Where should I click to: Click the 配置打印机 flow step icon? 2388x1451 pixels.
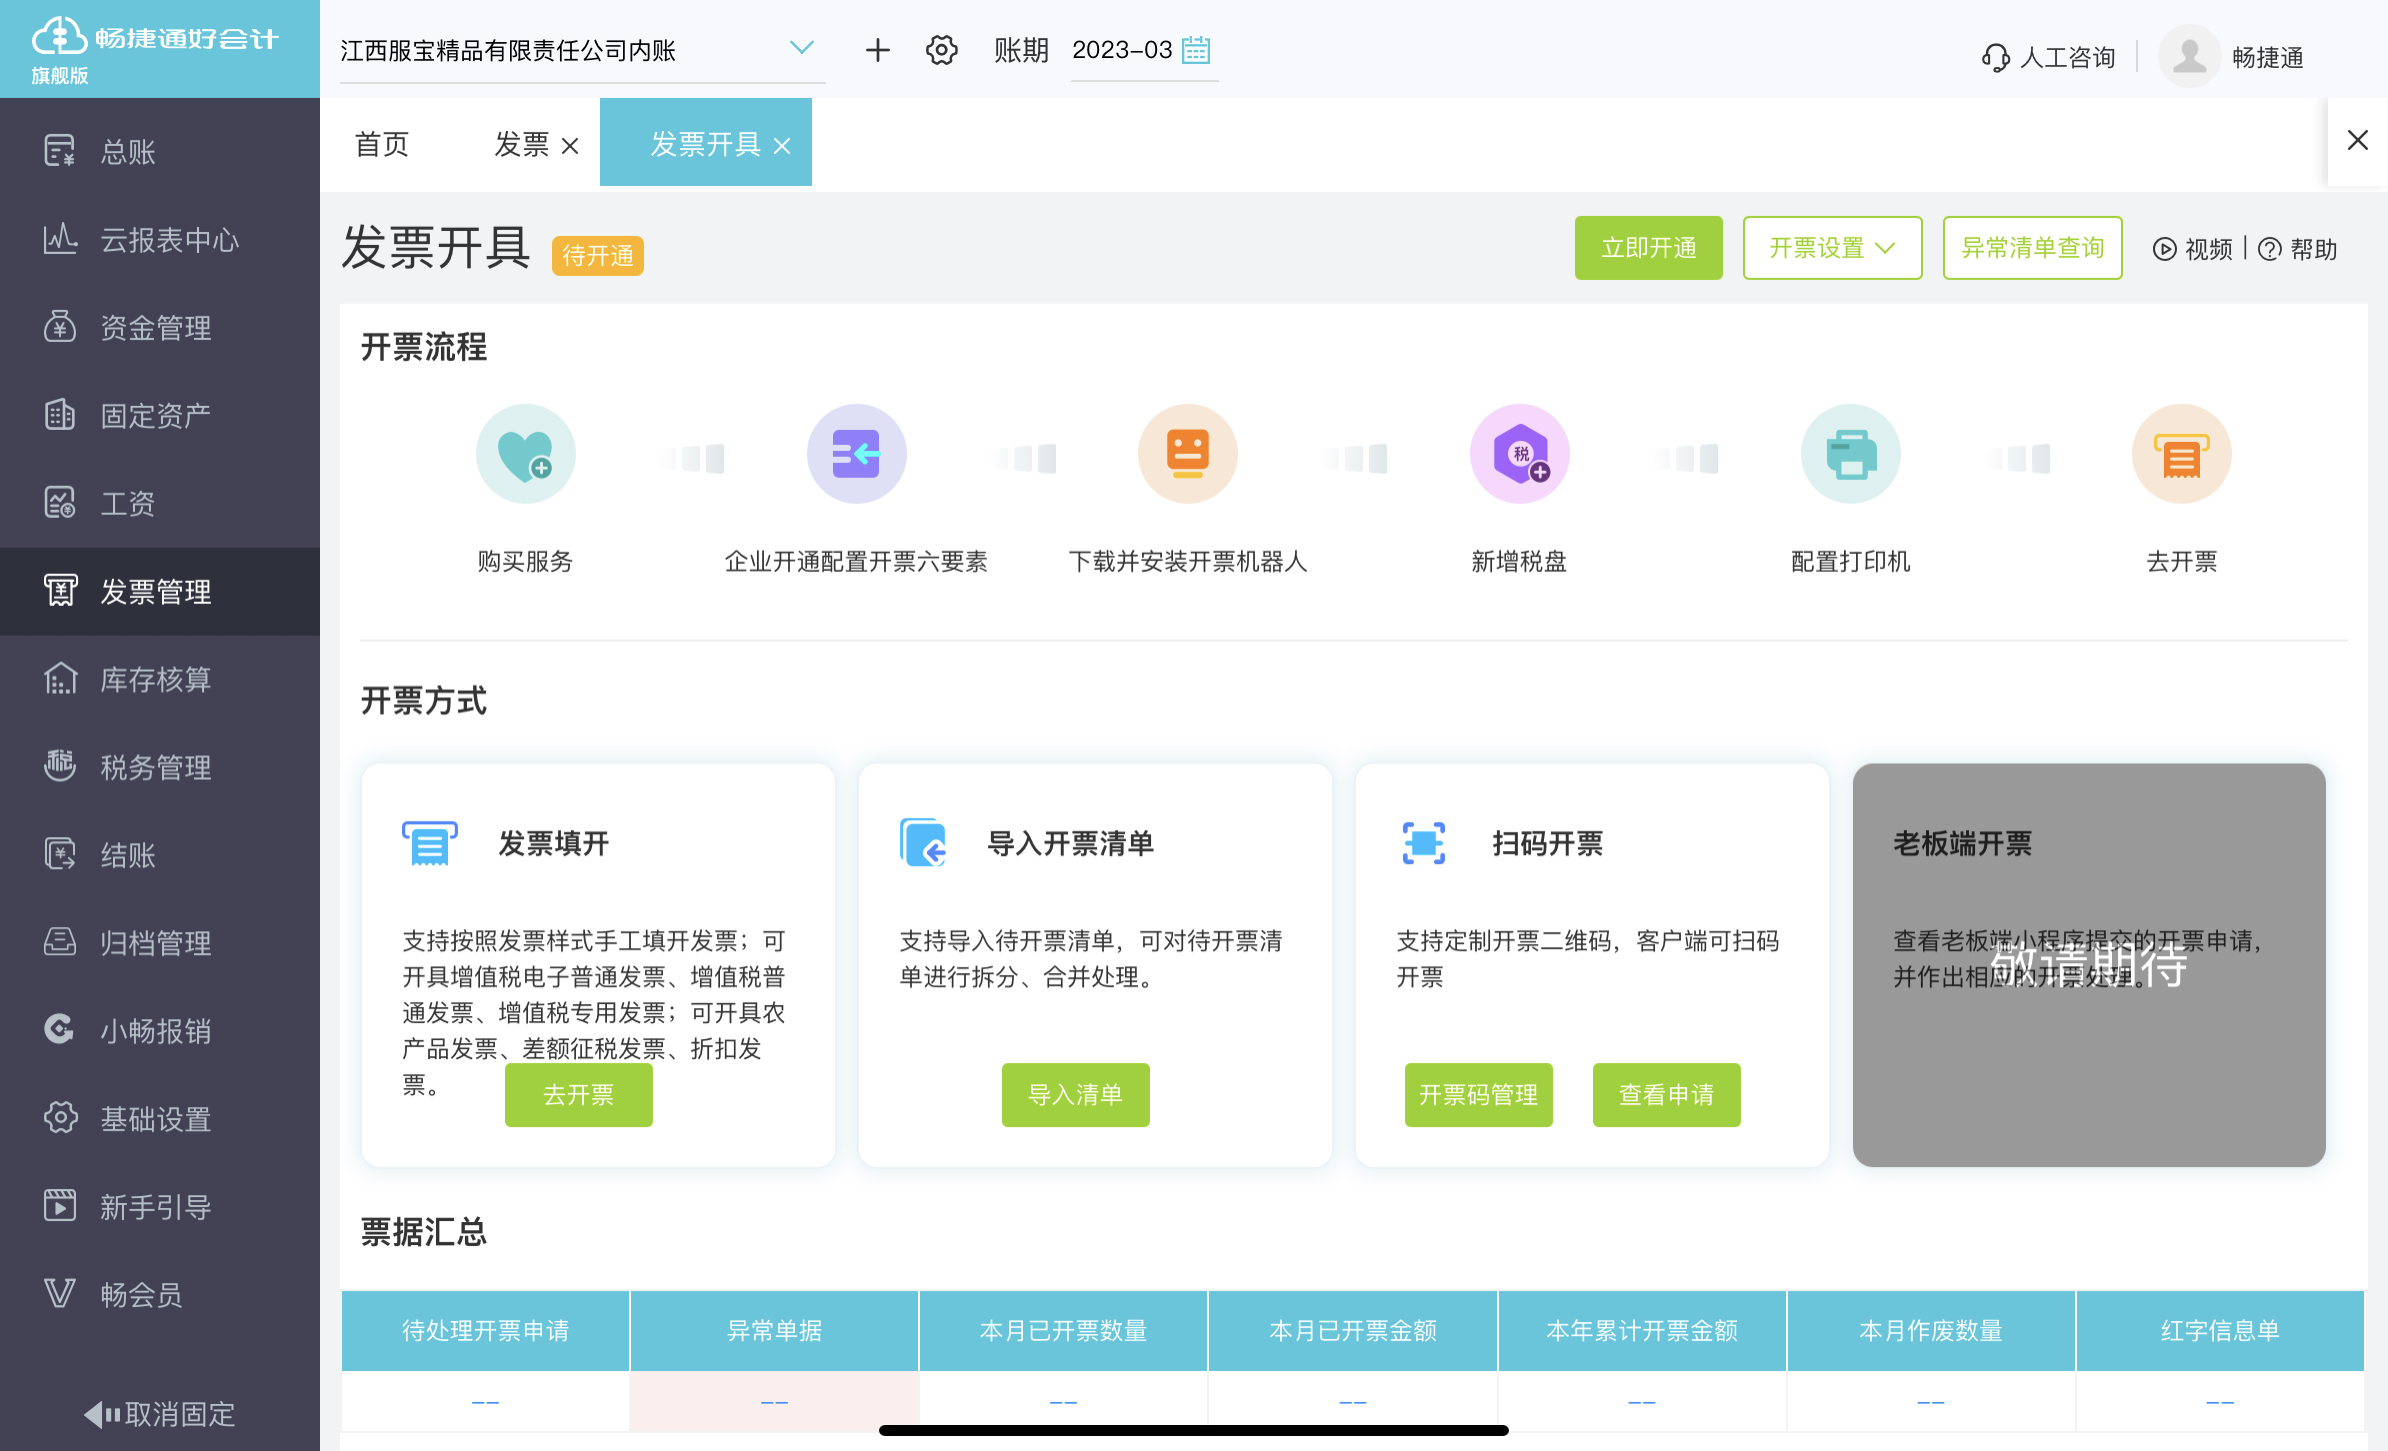pyautogui.click(x=1851, y=452)
